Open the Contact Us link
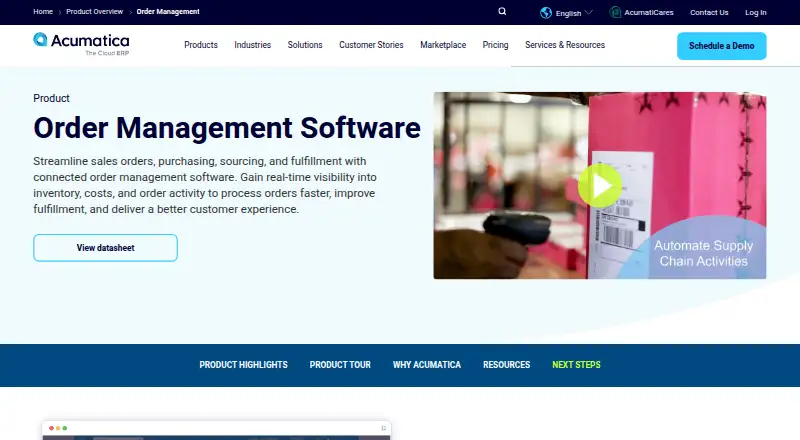Screen dimensions: 800x440 click(709, 12)
